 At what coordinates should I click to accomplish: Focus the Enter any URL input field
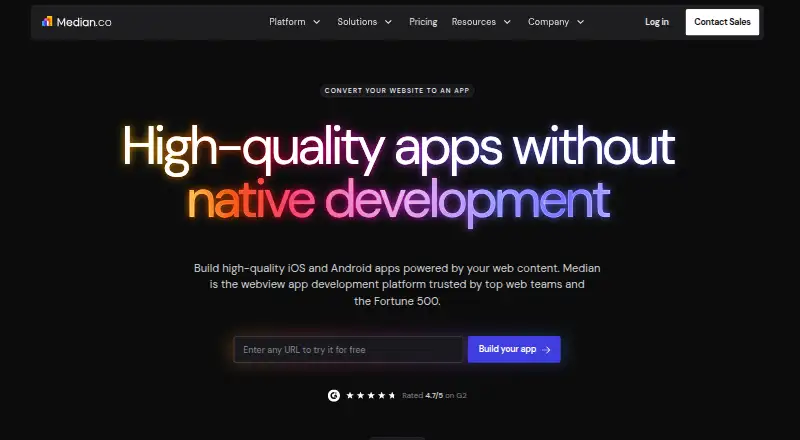pos(348,350)
